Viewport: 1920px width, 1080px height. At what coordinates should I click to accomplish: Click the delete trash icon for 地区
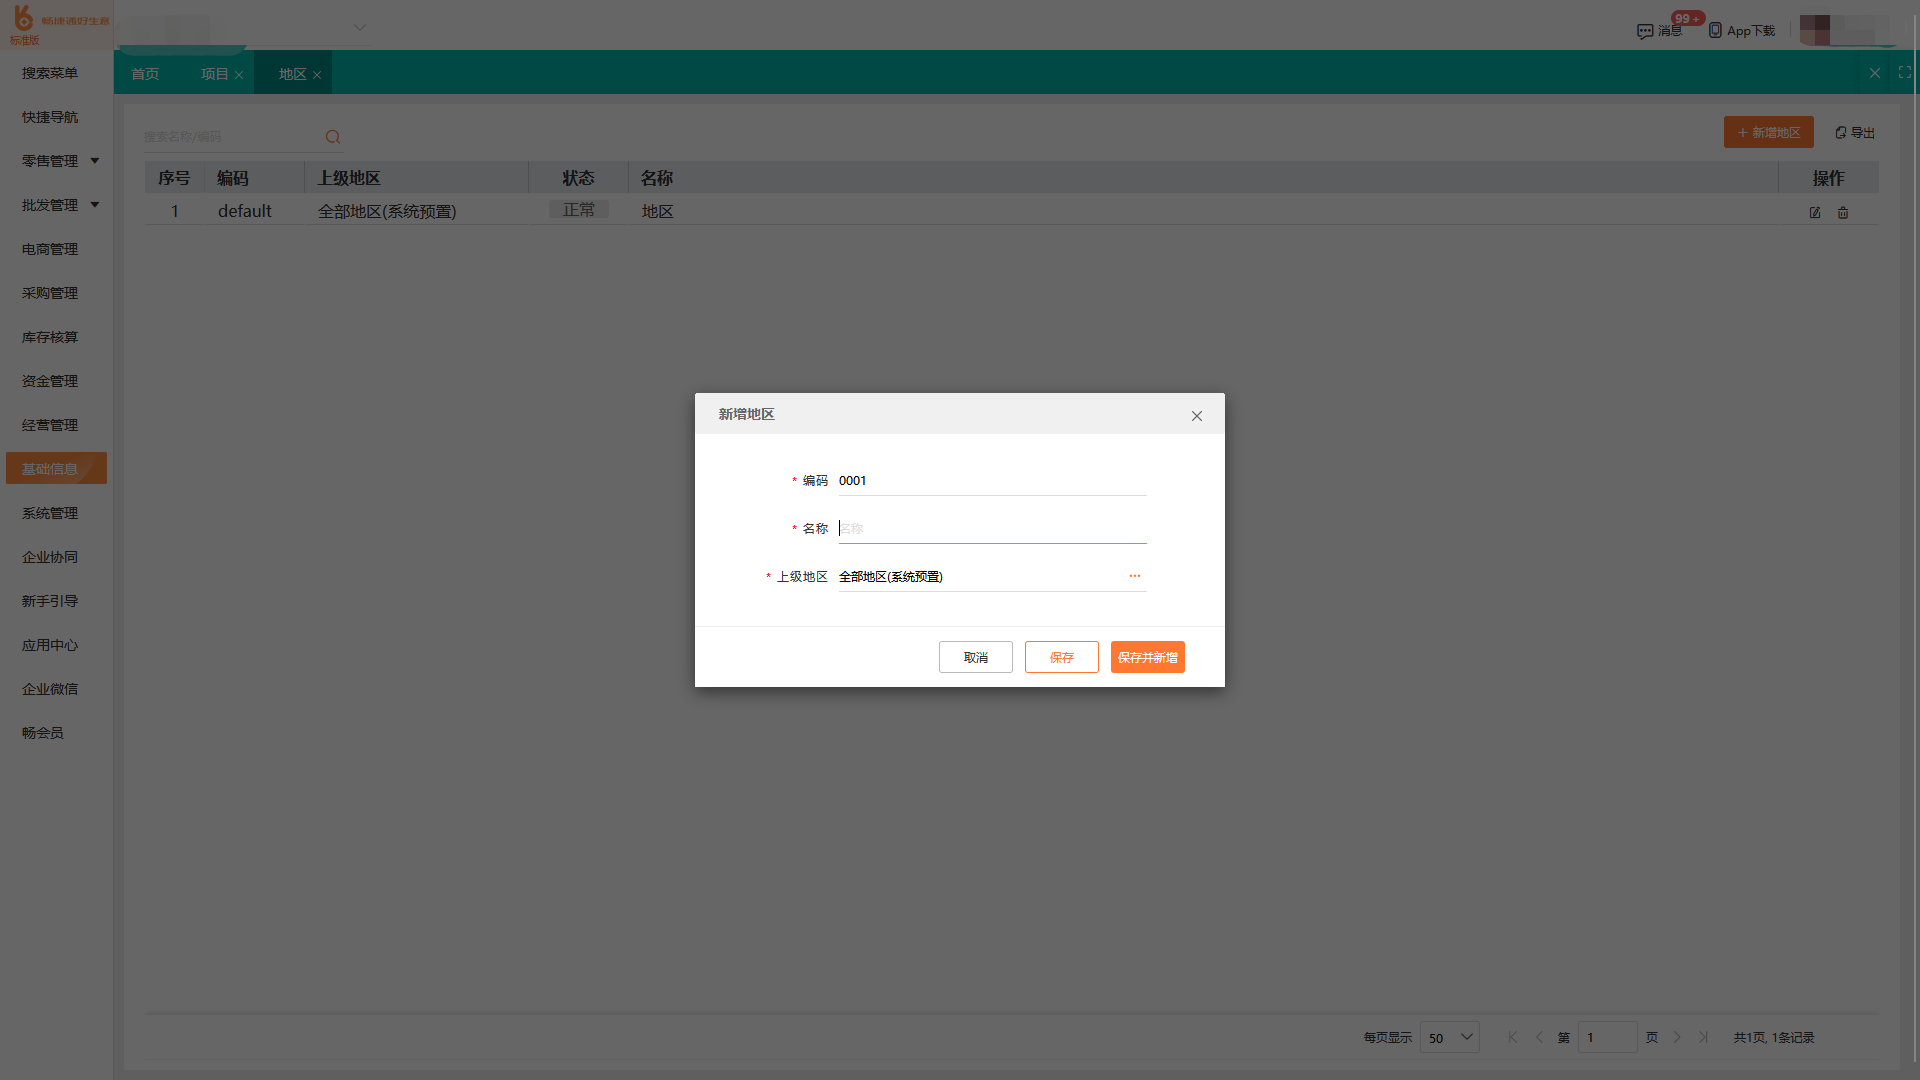click(x=1842, y=212)
